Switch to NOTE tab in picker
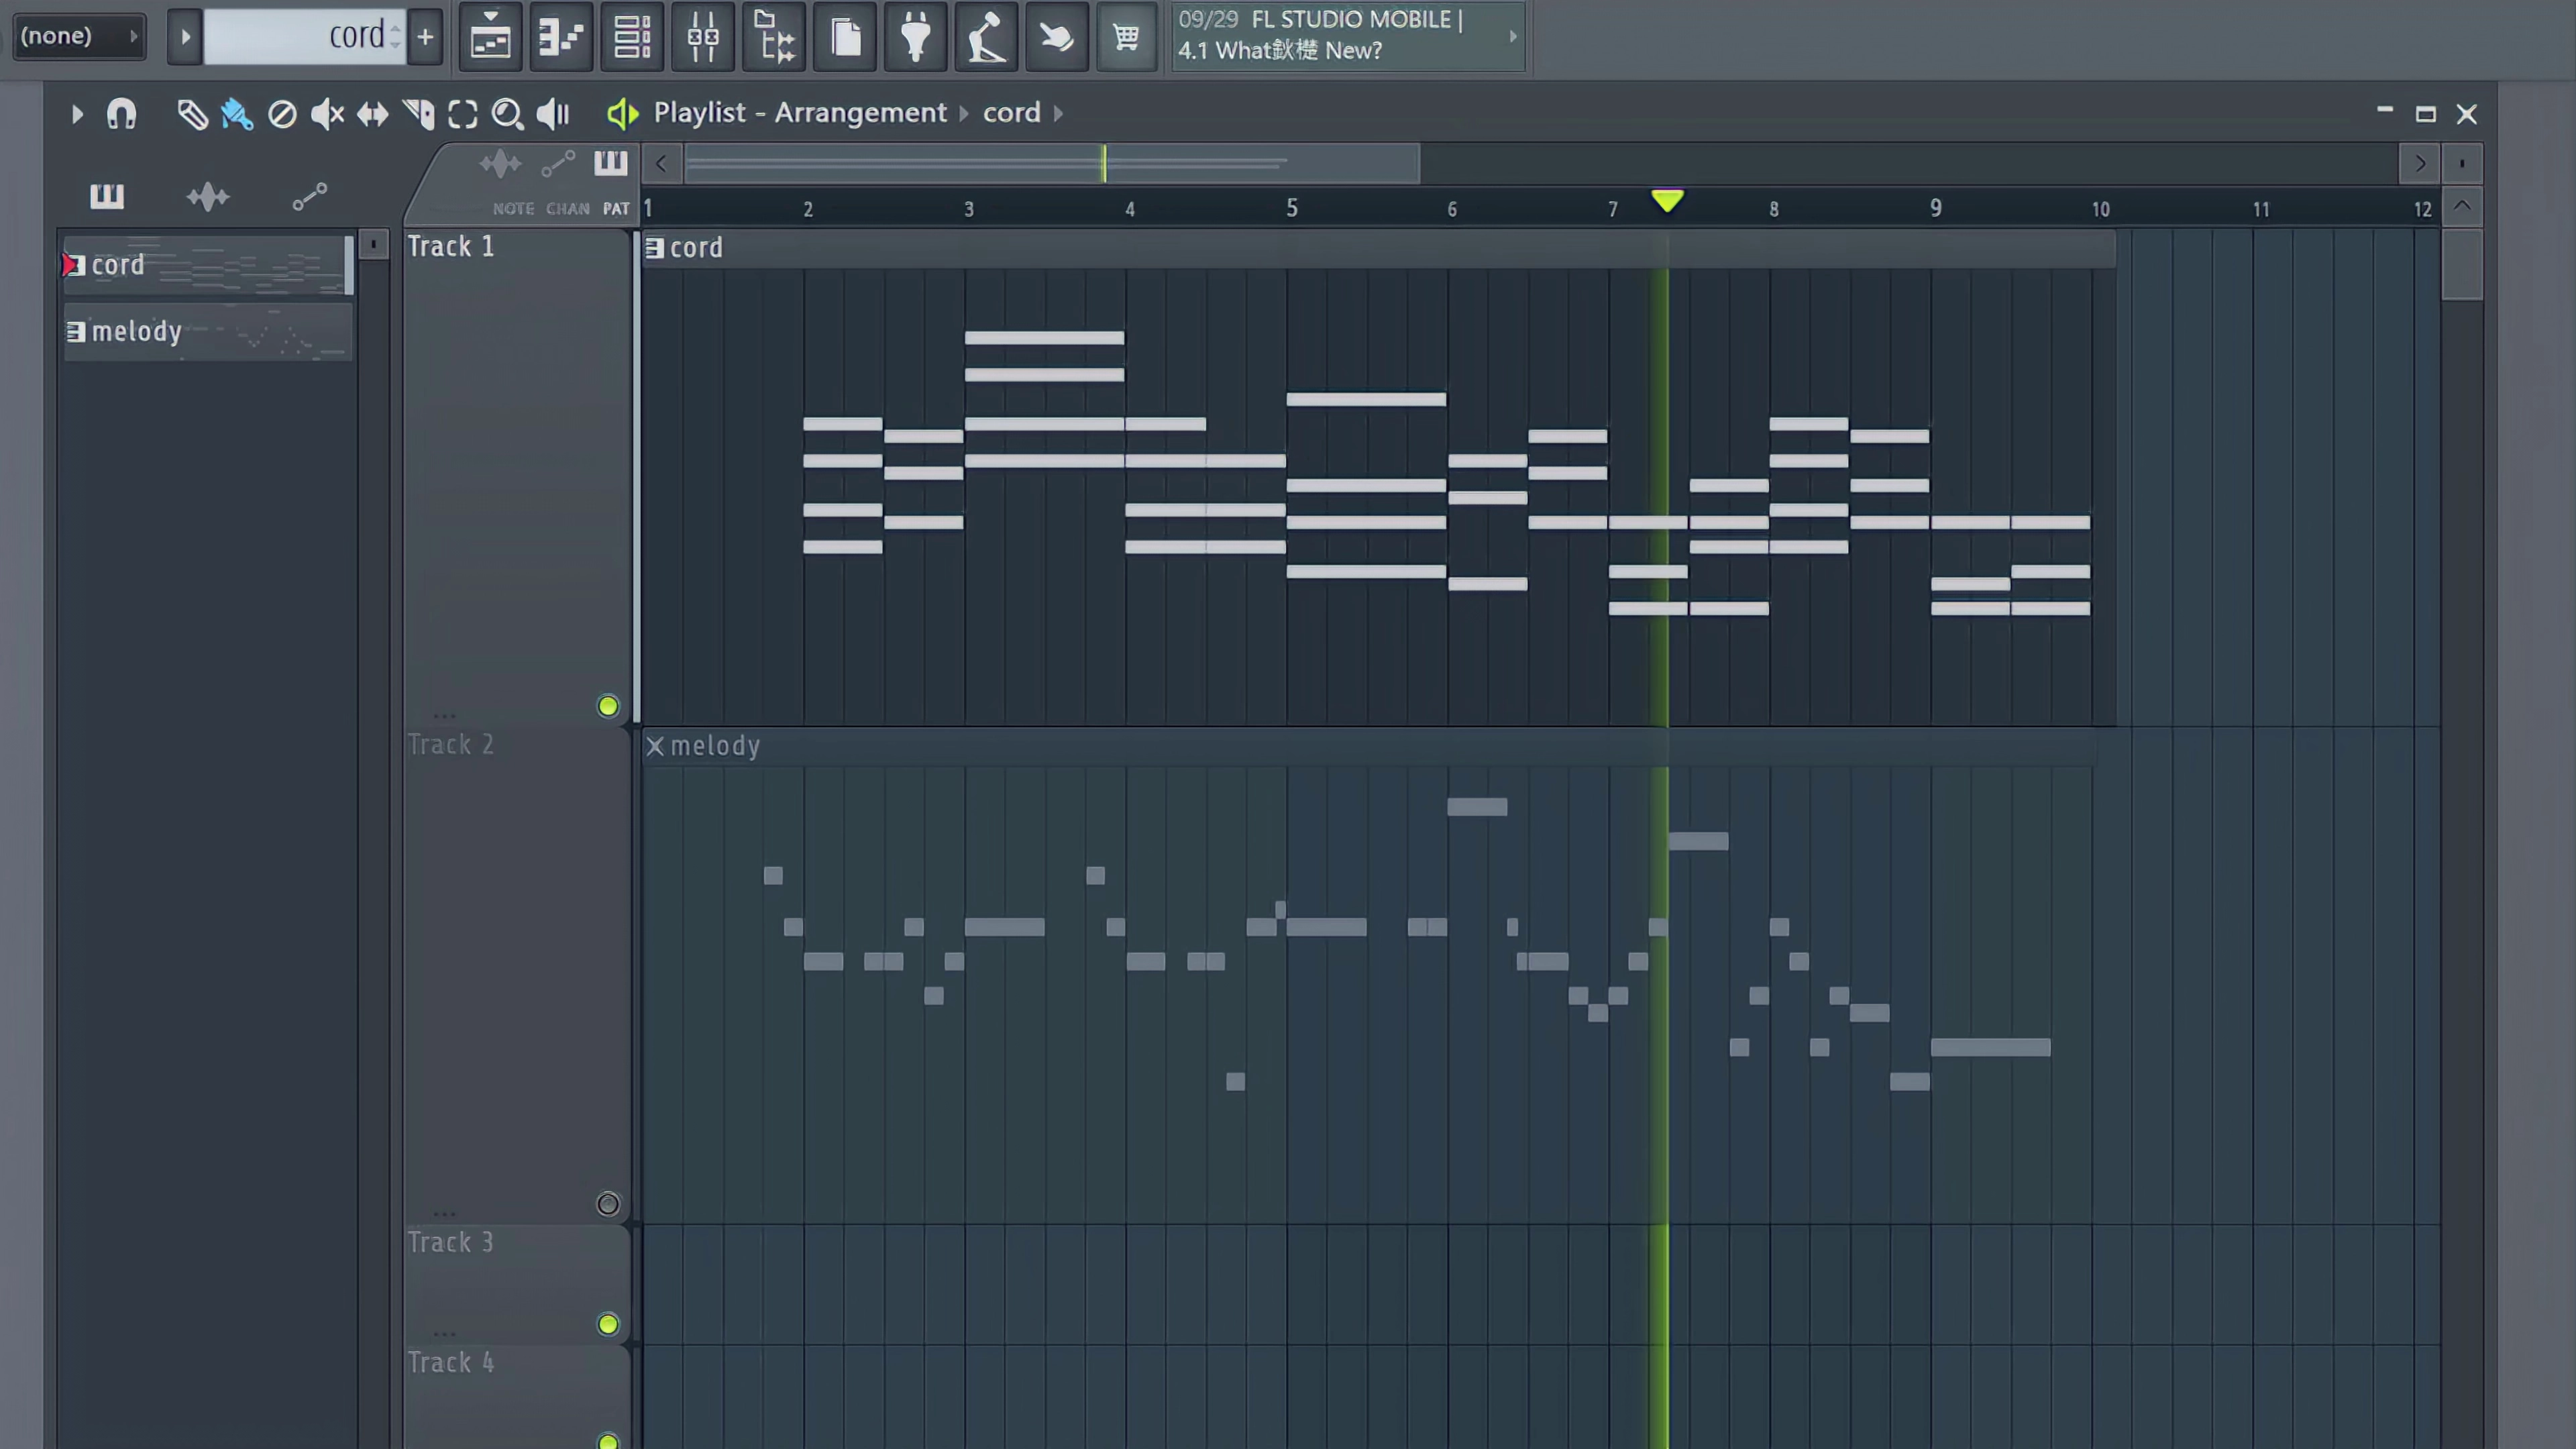The width and height of the screenshot is (2576, 1449). pos(513,208)
